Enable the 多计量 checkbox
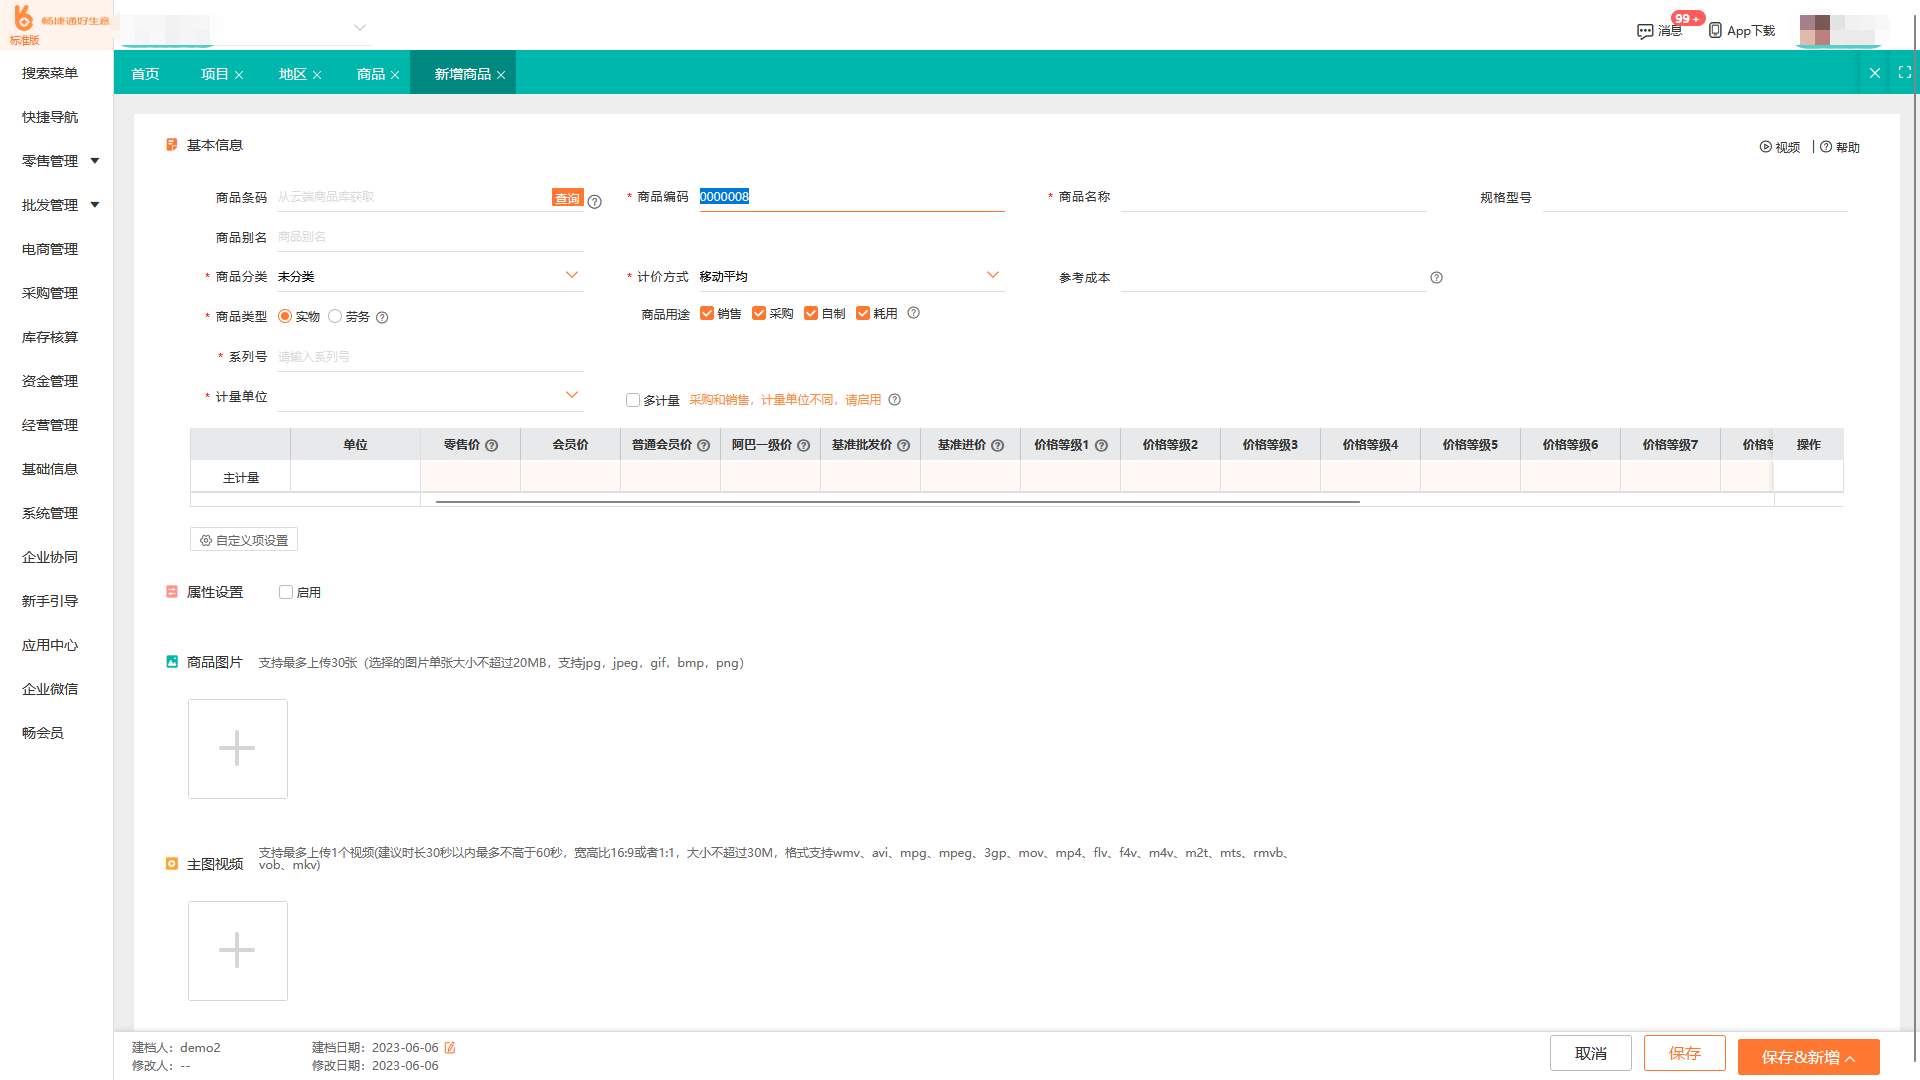Image resolution: width=1920 pixels, height=1080 pixels. 634,398
